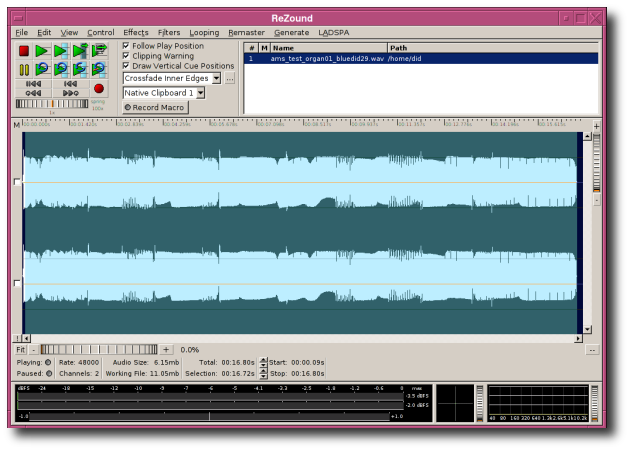Open the Effects menu

click(136, 32)
